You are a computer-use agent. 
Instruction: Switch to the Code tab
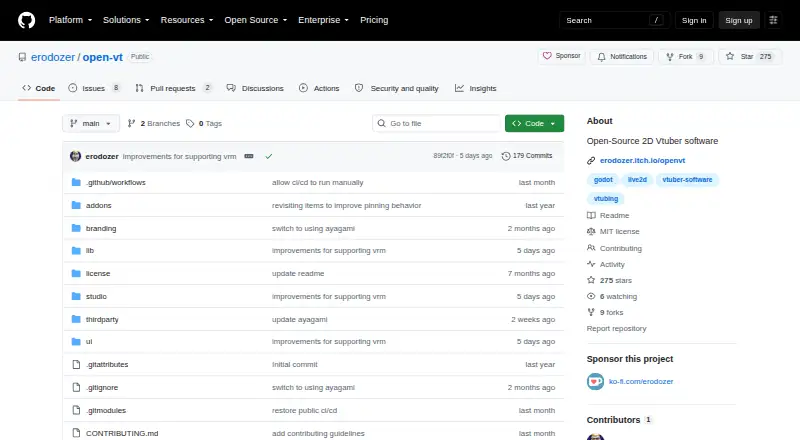point(39,88)
